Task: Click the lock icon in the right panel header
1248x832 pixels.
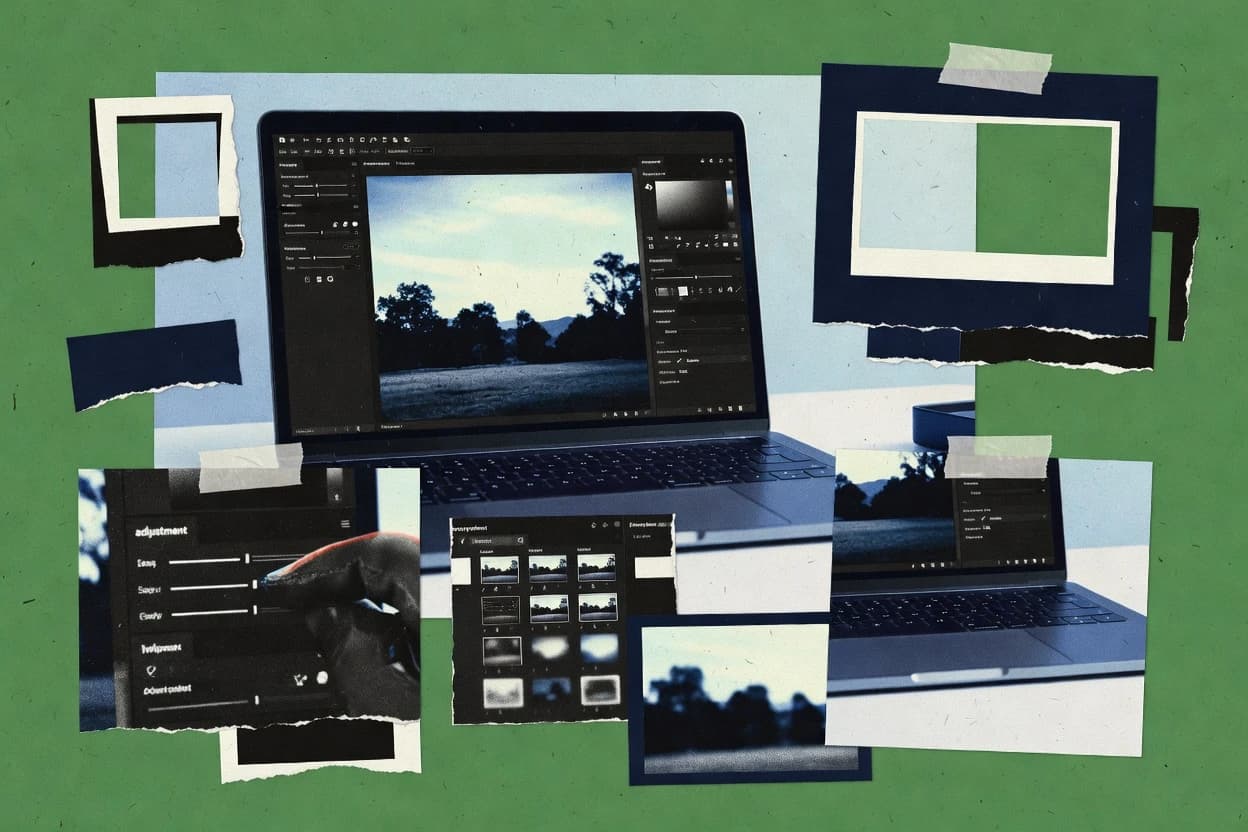Action: 702,161
